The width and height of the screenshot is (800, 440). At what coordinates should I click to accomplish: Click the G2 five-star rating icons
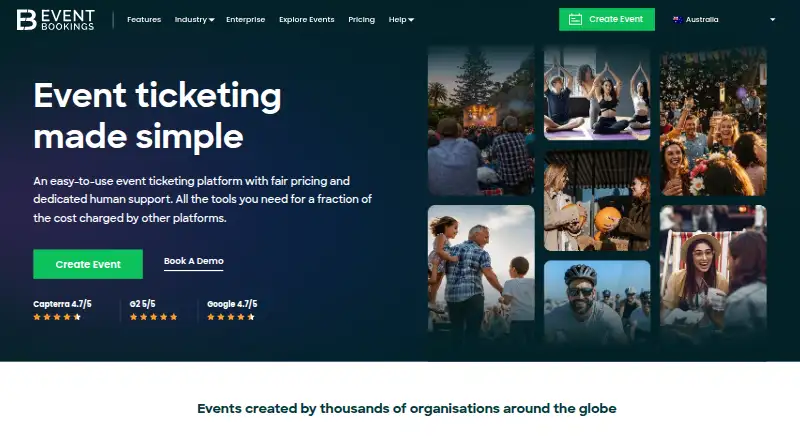point(154,317)
